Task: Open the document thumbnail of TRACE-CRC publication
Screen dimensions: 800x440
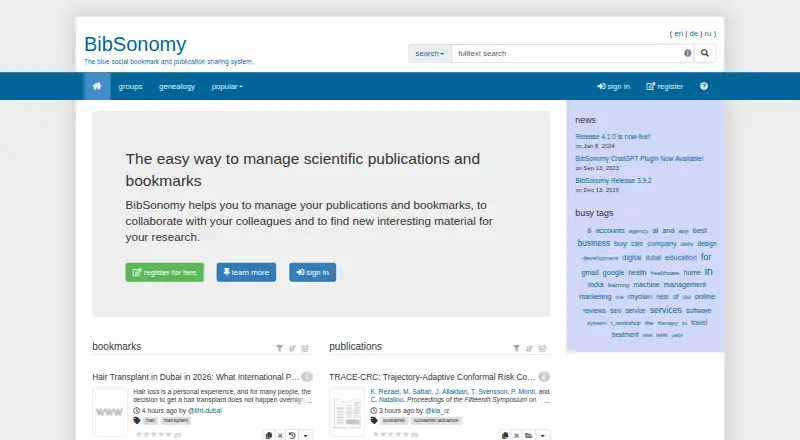Action: click(347, 412)
